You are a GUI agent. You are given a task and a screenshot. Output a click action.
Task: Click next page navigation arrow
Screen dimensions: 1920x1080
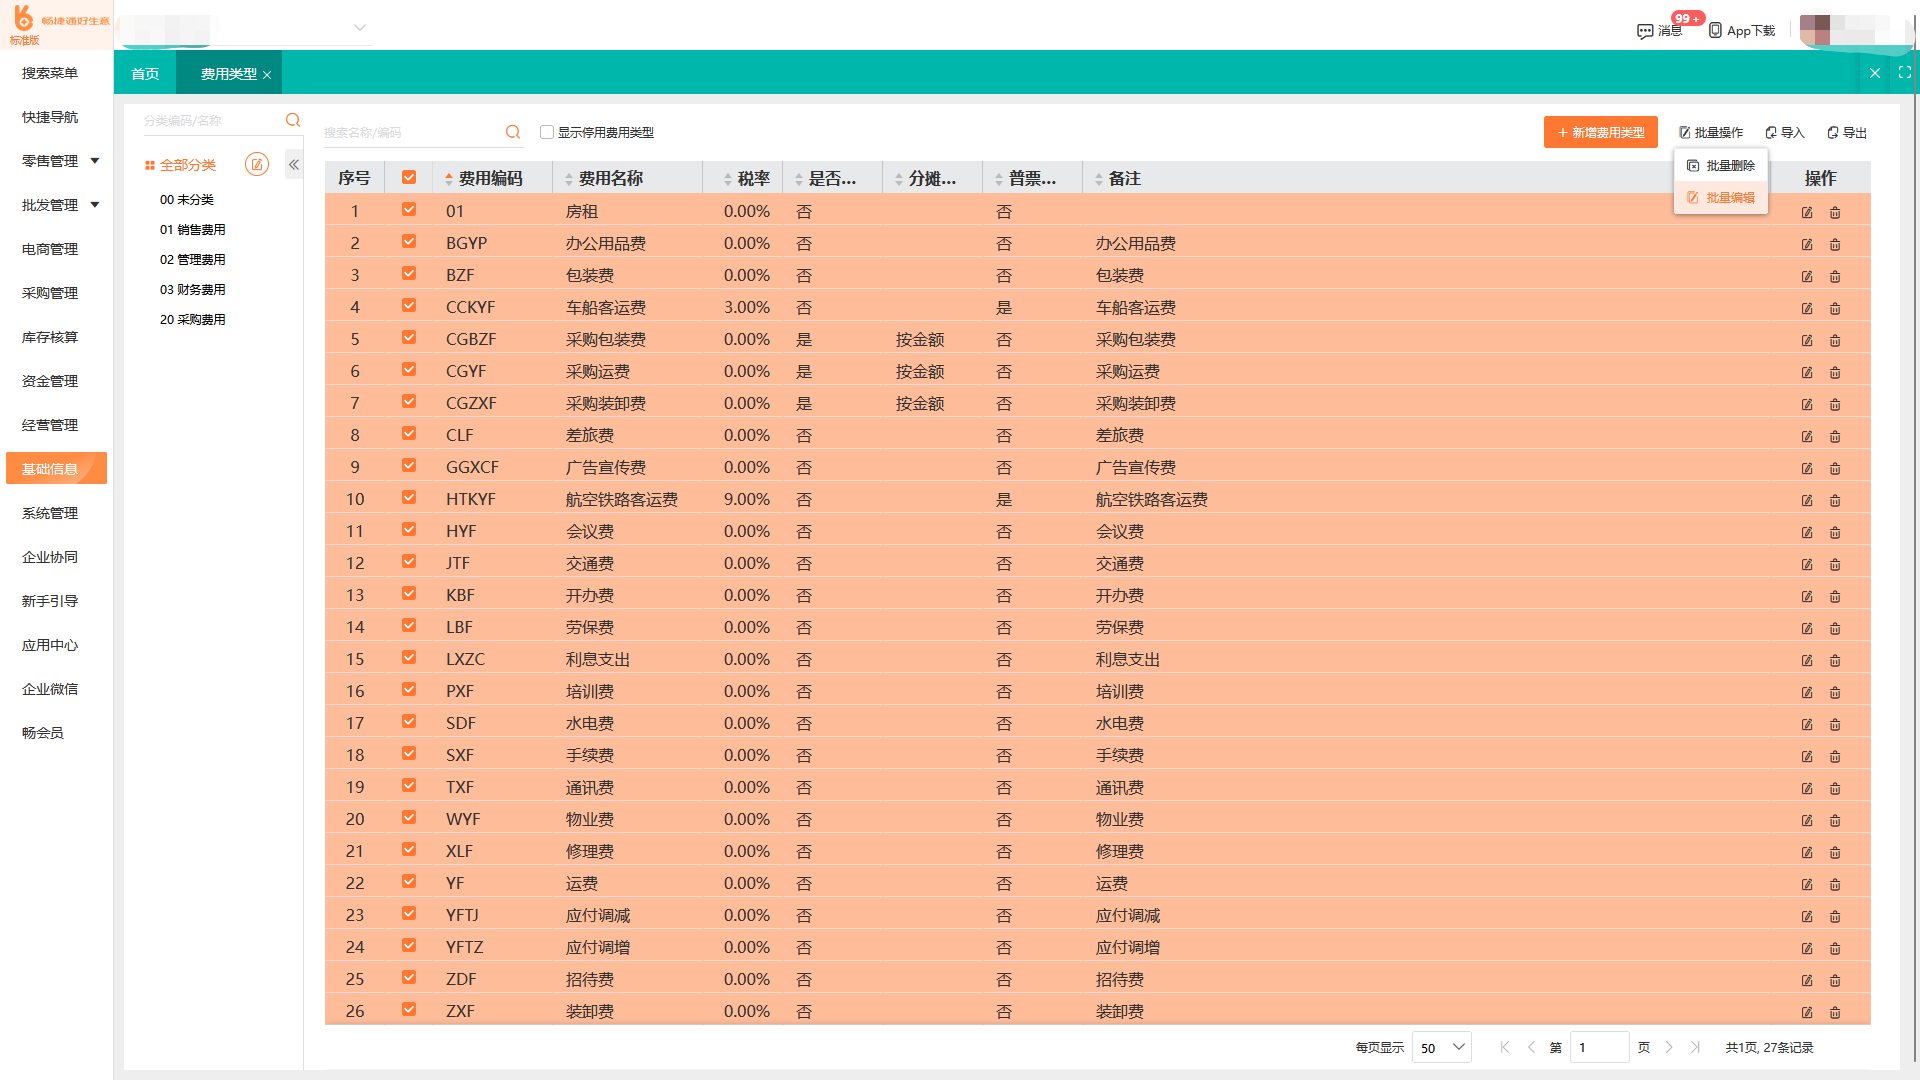click(1664, 1048)
